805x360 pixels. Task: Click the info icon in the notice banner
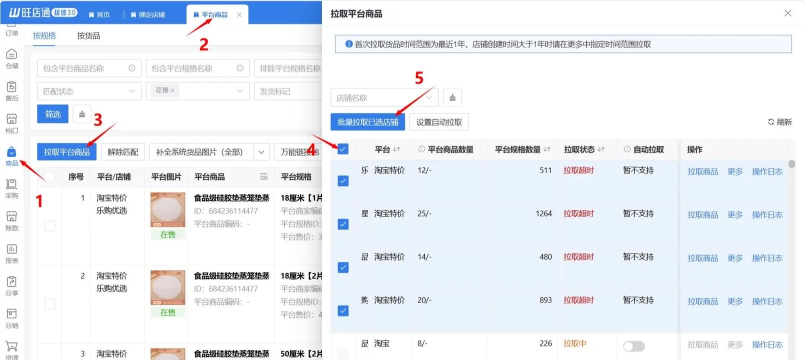(349, 44)
